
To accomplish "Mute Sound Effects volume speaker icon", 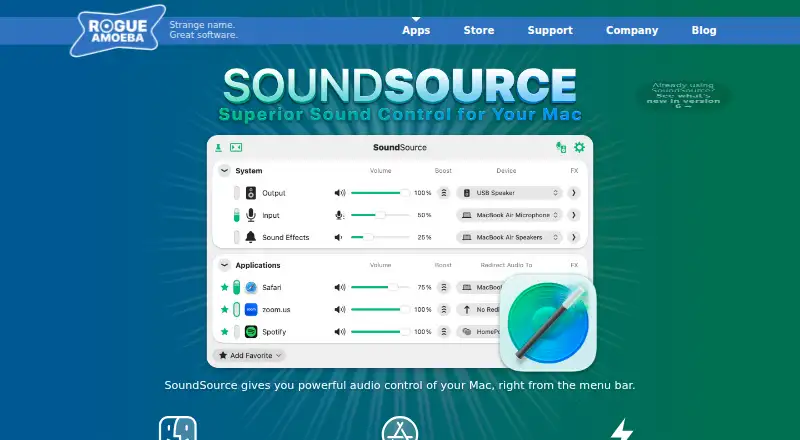I will (x=338, y=237).
